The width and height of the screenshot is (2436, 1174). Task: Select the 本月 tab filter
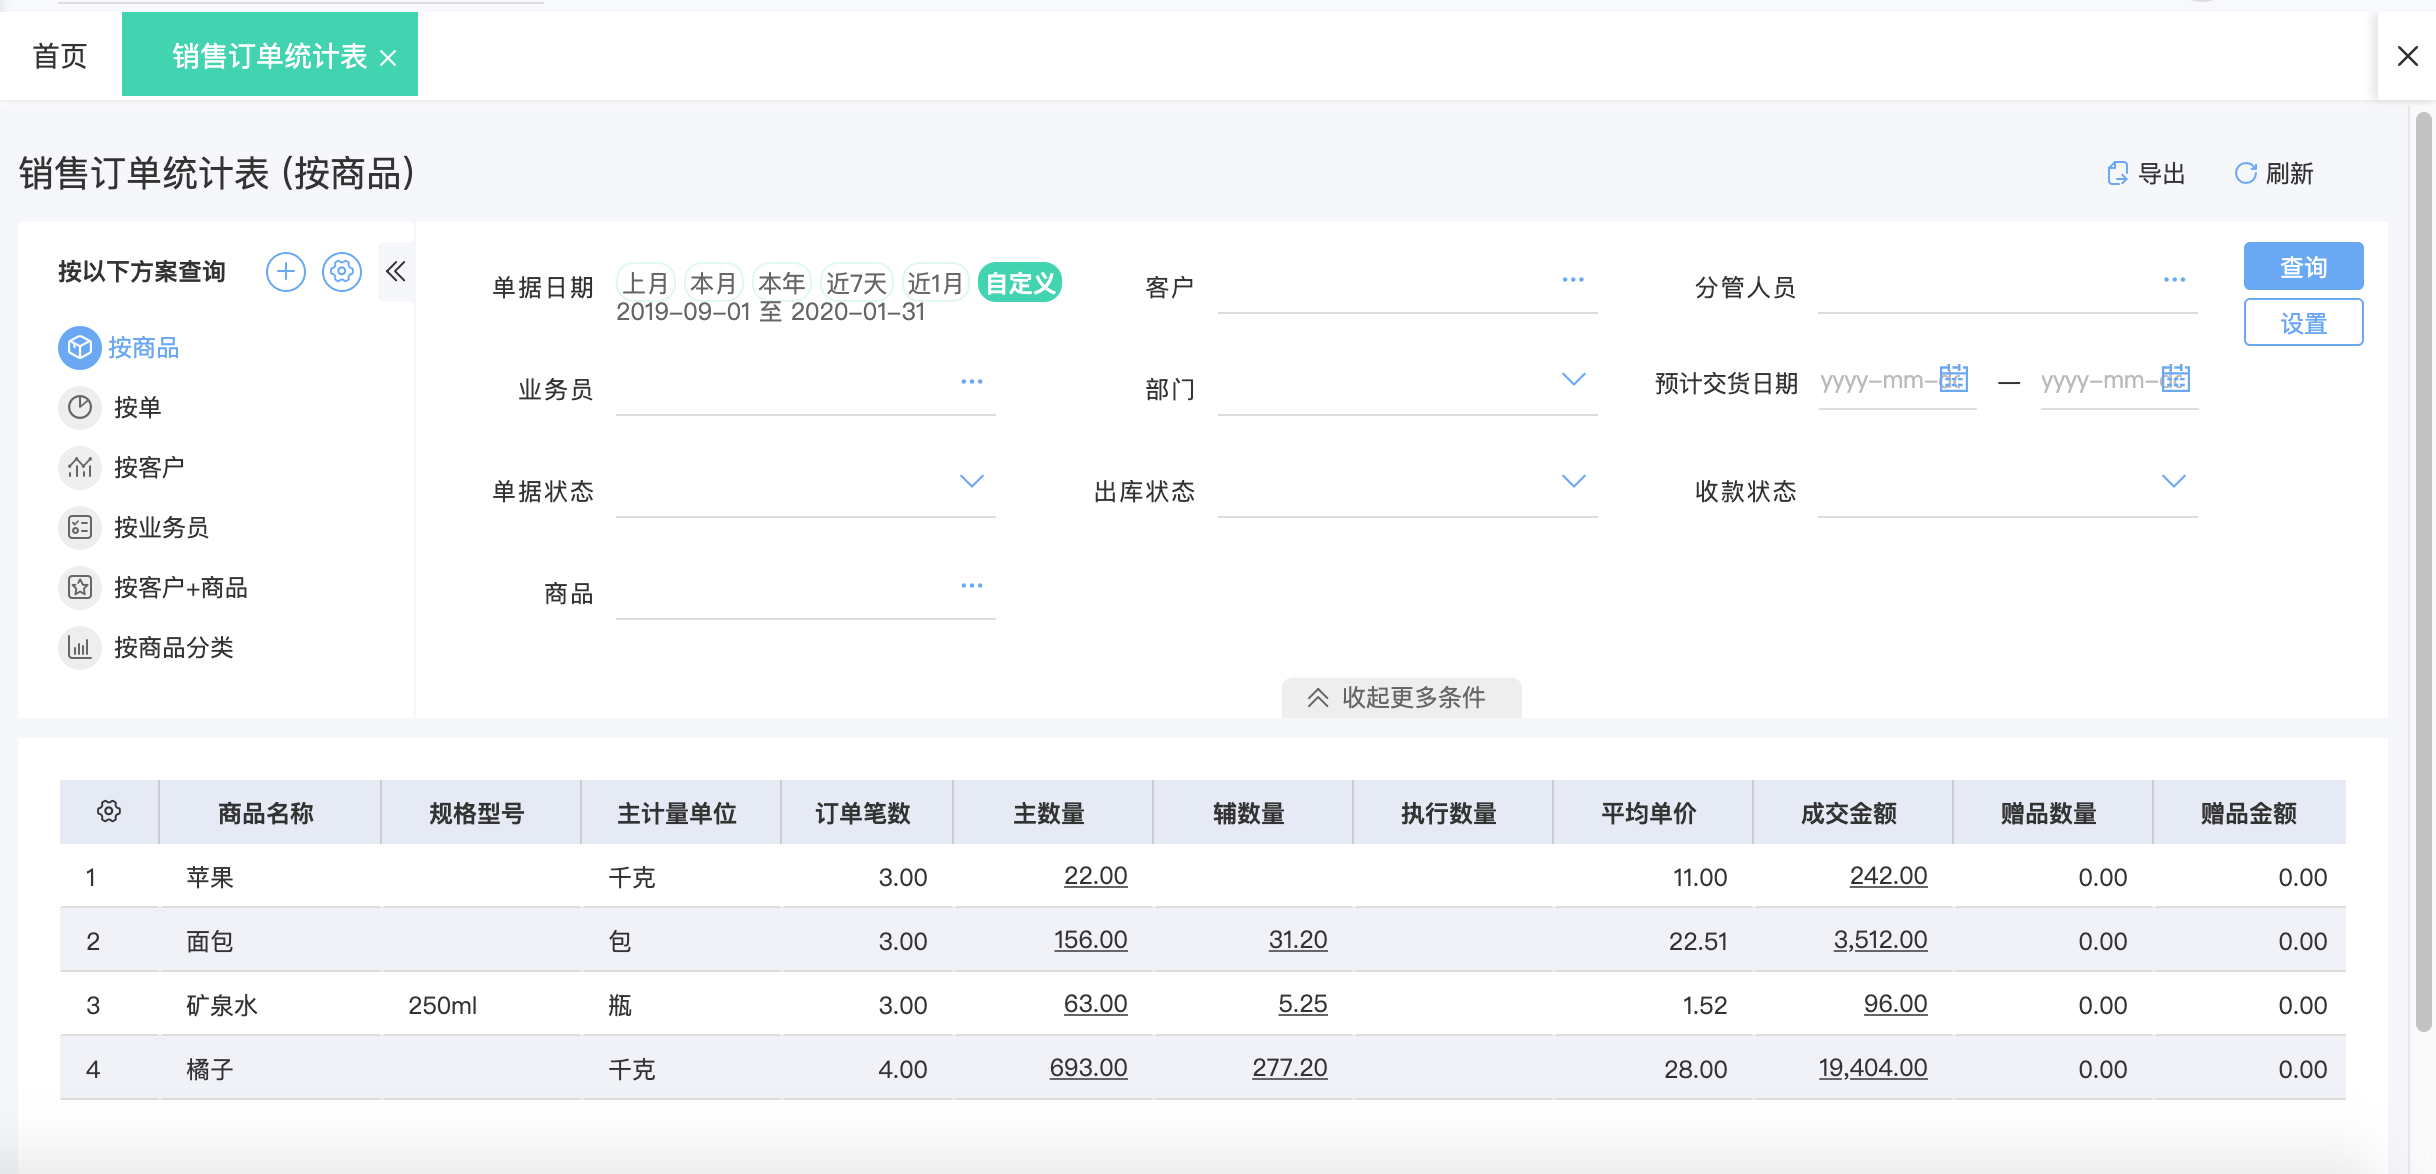713,281
